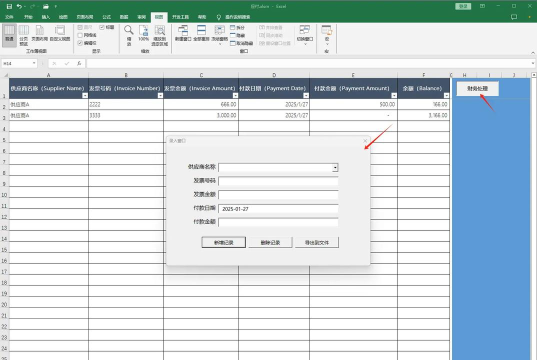Click the sign-in (登录) button in title bar
The width and height of the screenshot is (537, 360).
(463, 6)
